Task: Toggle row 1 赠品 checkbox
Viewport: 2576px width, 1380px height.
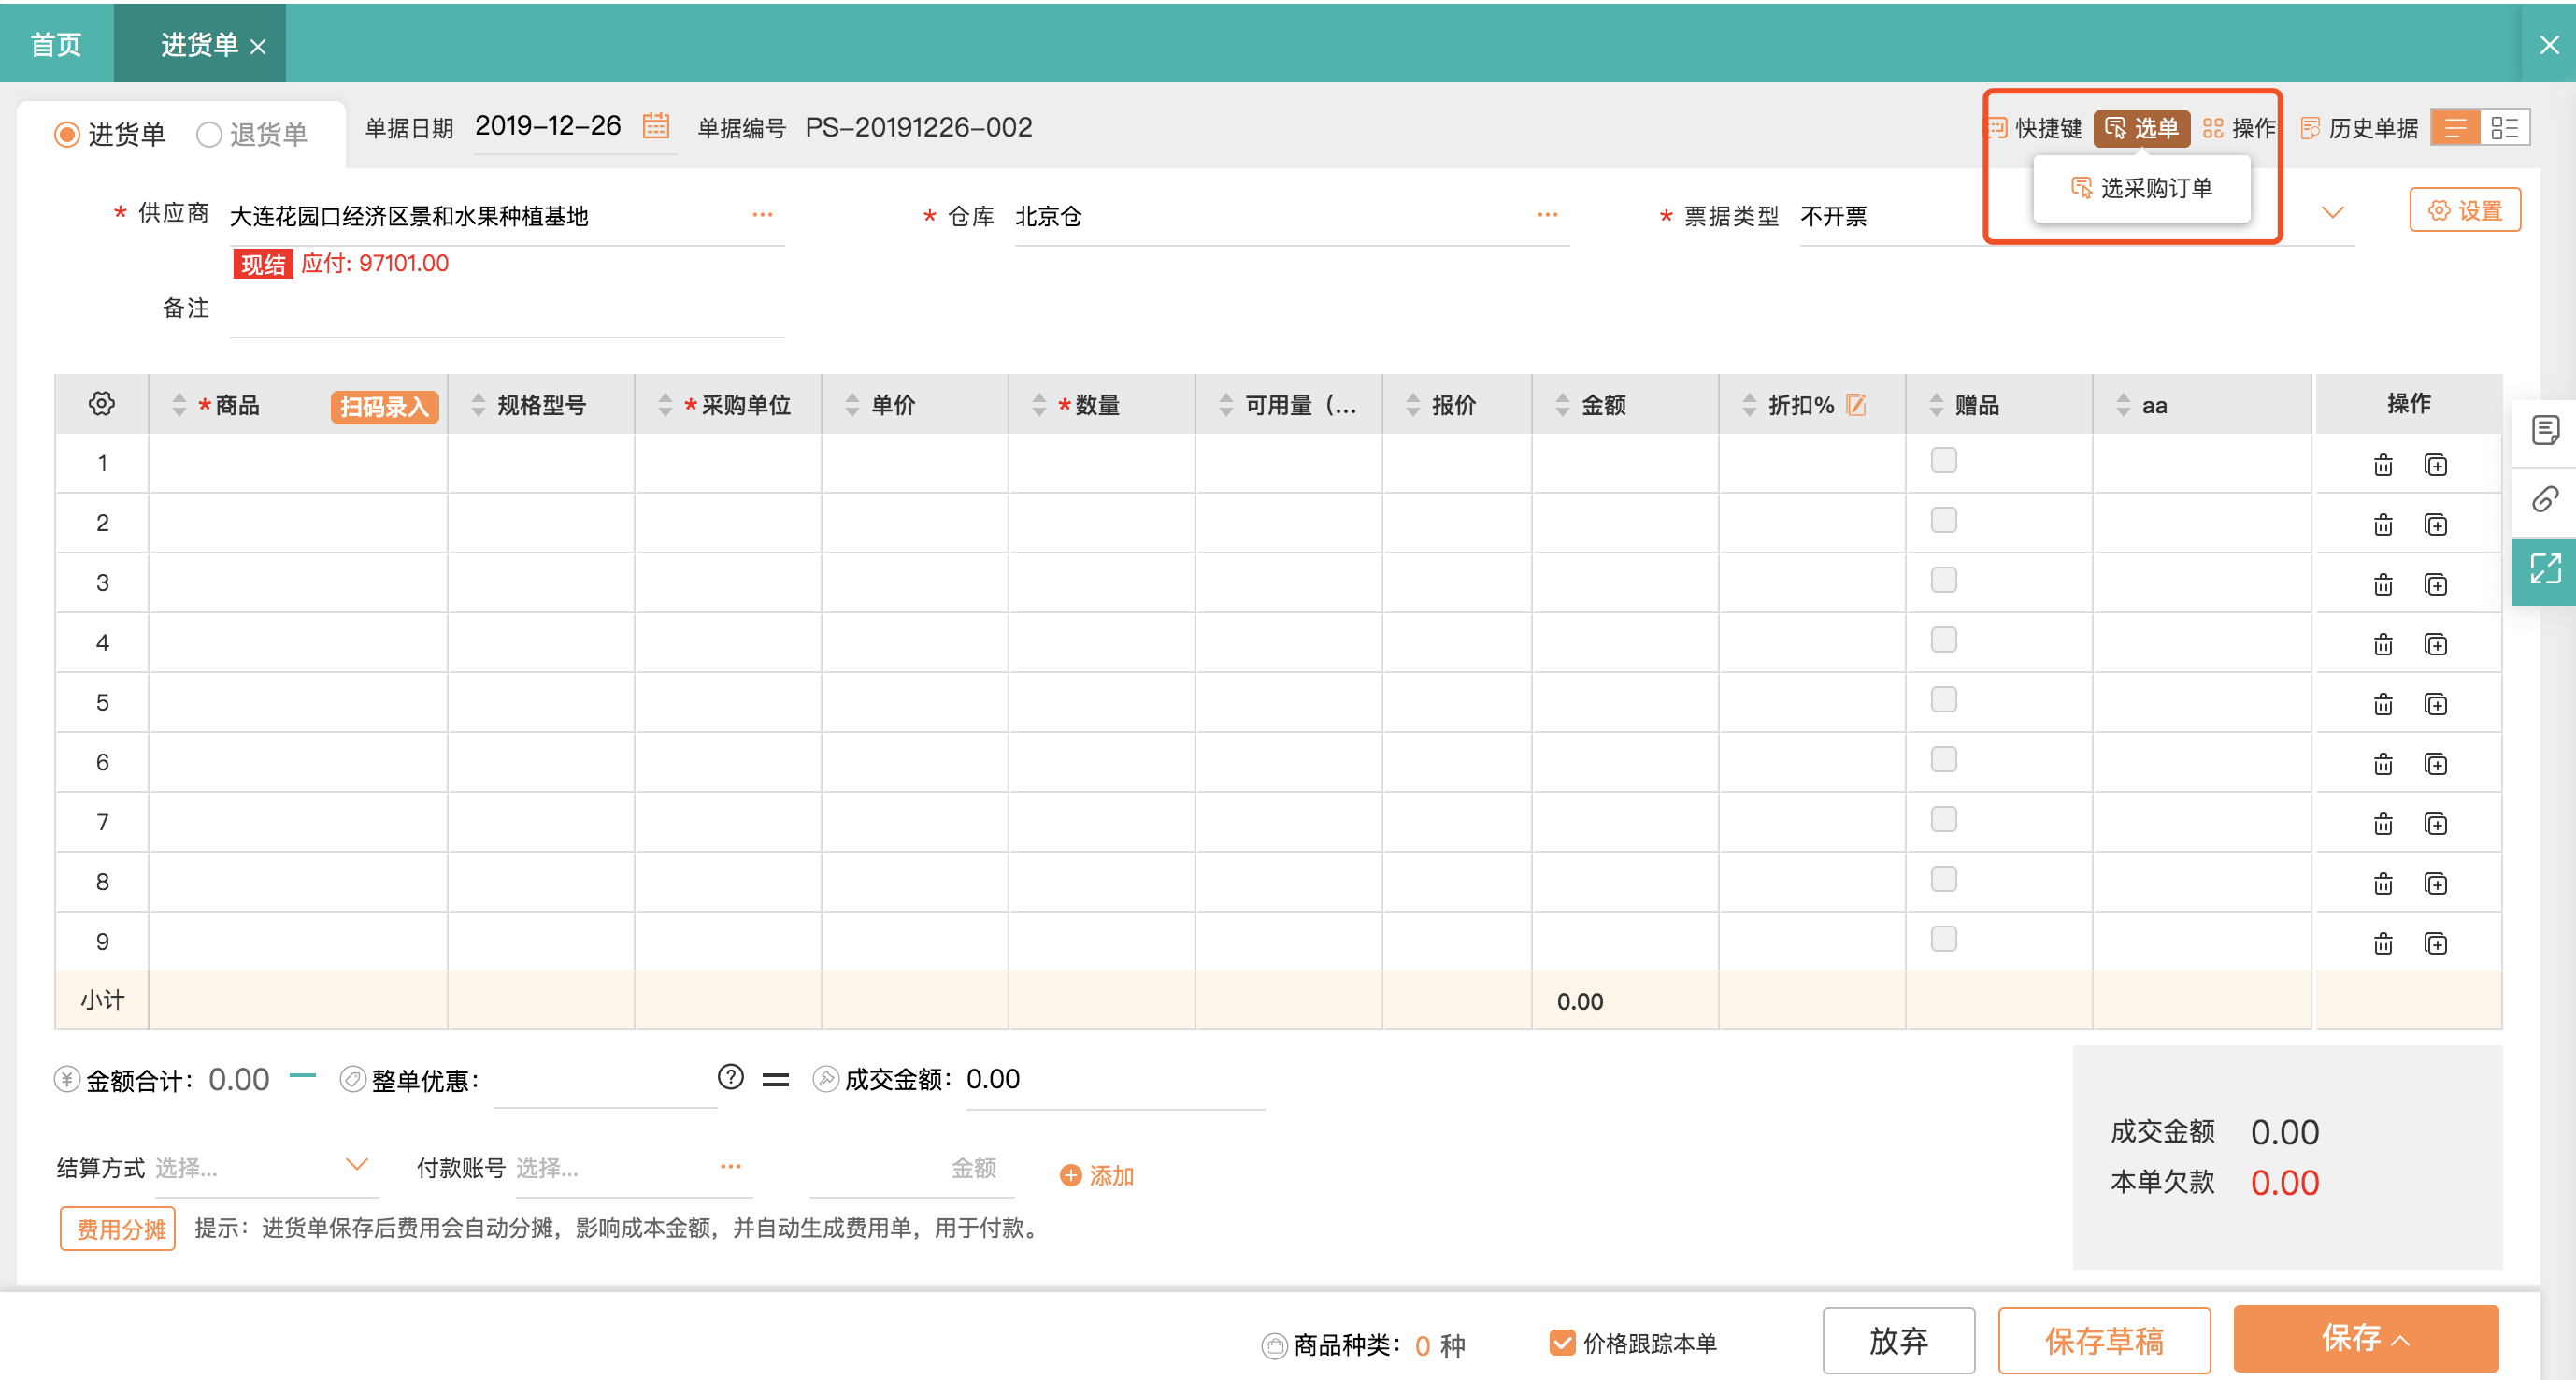Action: point(1942,464)
